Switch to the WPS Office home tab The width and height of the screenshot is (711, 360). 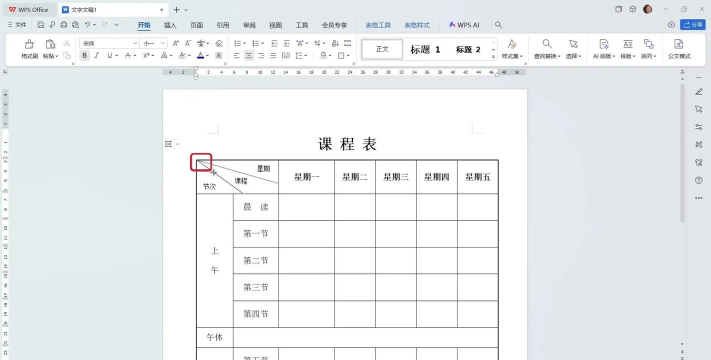29,10
